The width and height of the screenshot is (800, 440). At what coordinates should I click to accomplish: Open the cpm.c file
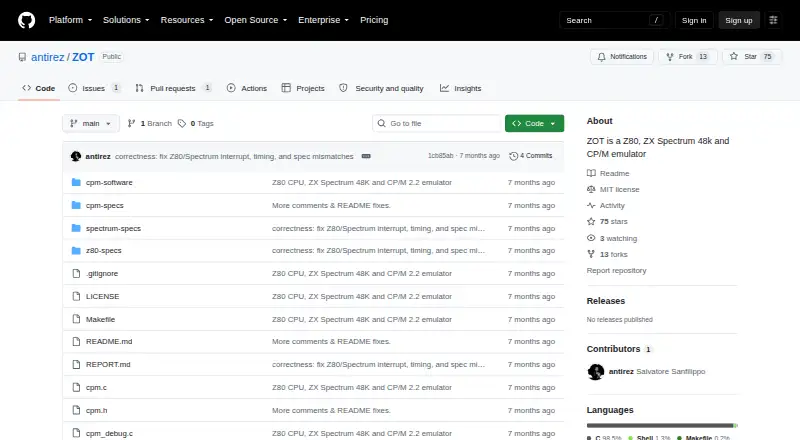click(x=96, y=387)
